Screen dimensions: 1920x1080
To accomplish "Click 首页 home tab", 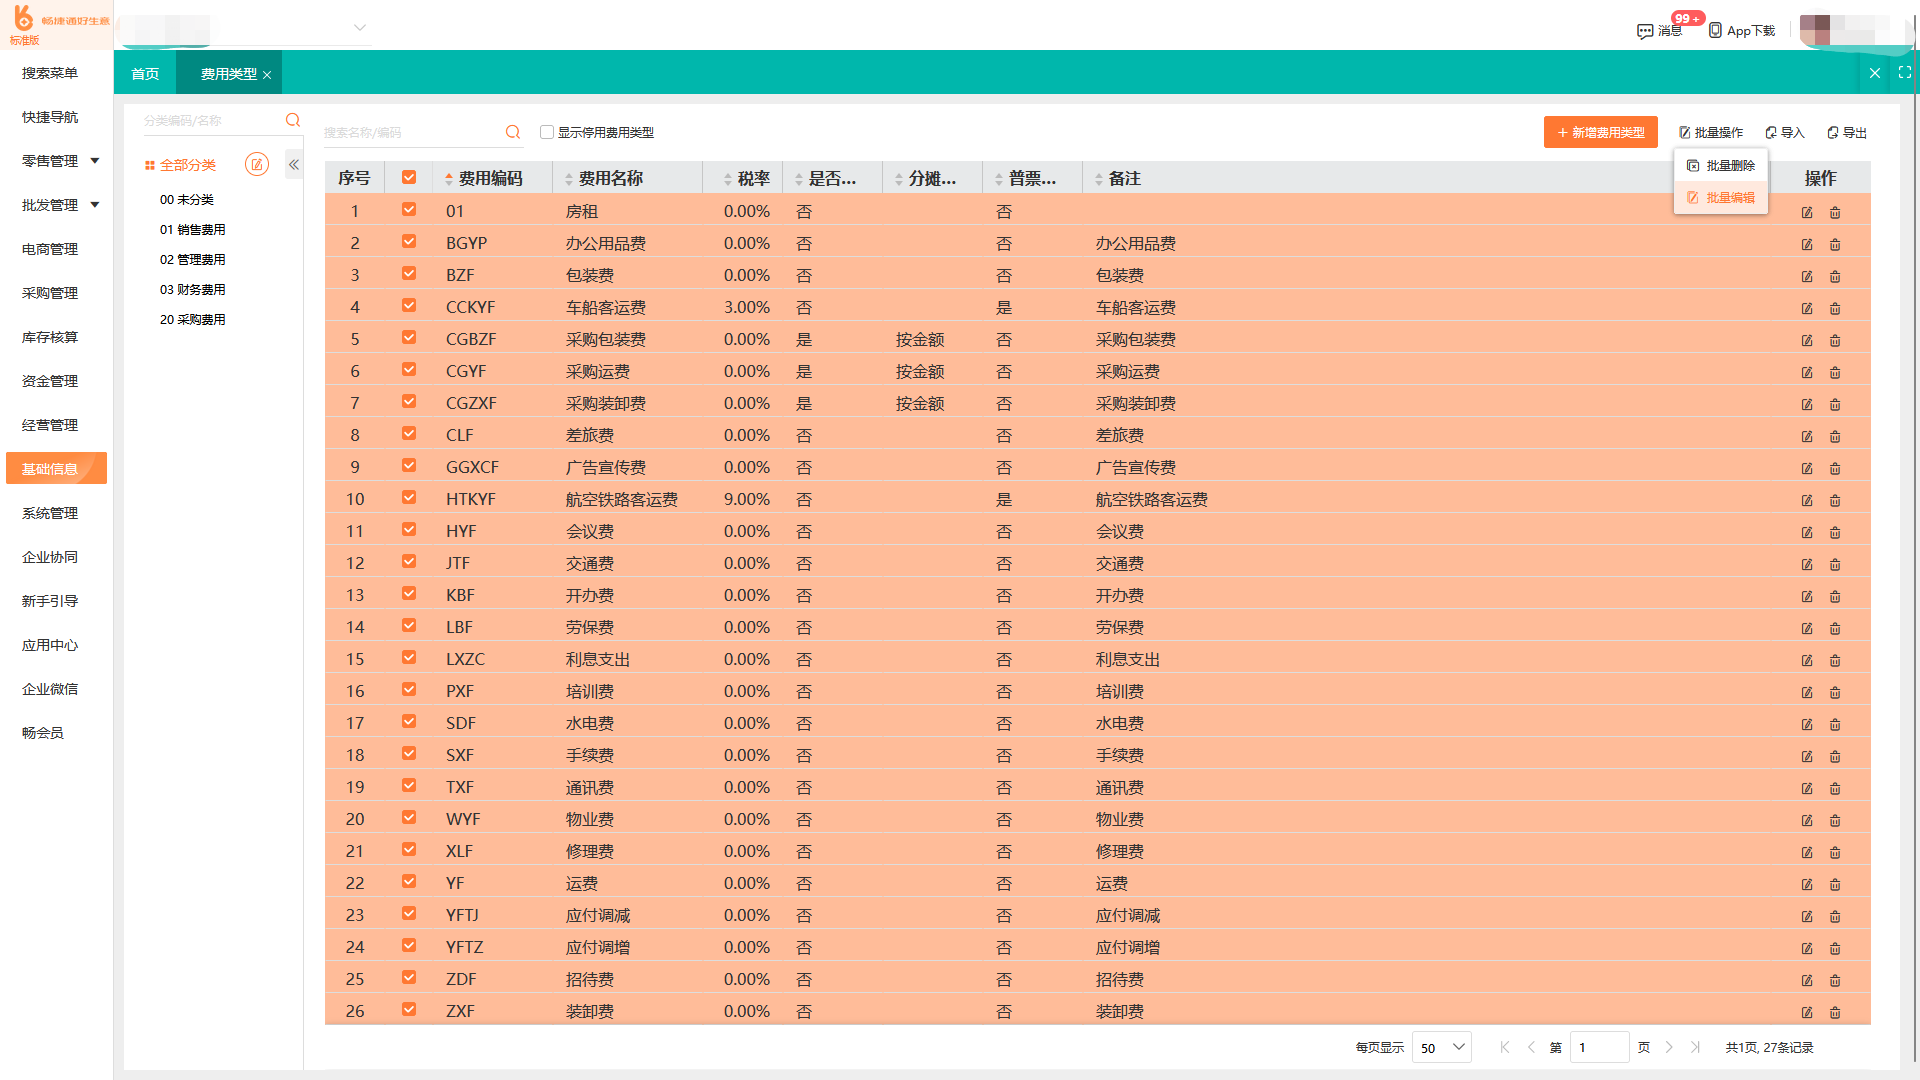I will pos(145,74).
